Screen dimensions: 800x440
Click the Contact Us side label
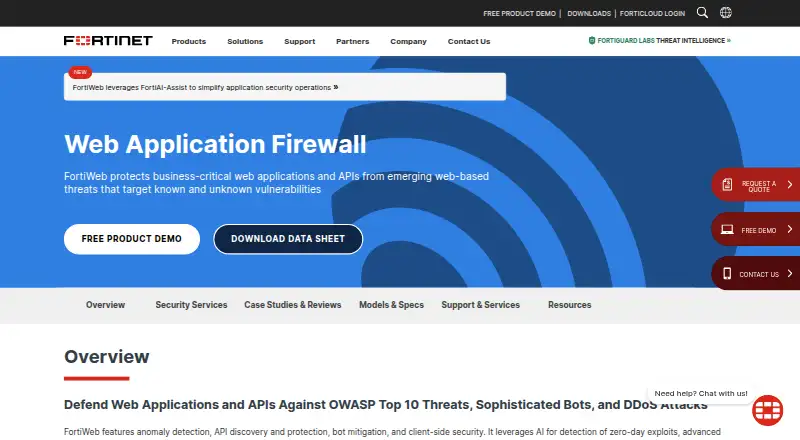coord(759,274)
